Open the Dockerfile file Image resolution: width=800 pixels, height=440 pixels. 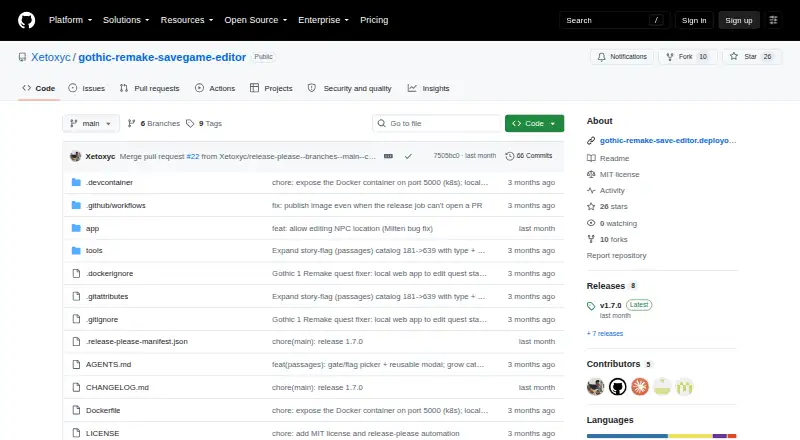[103, 410]
